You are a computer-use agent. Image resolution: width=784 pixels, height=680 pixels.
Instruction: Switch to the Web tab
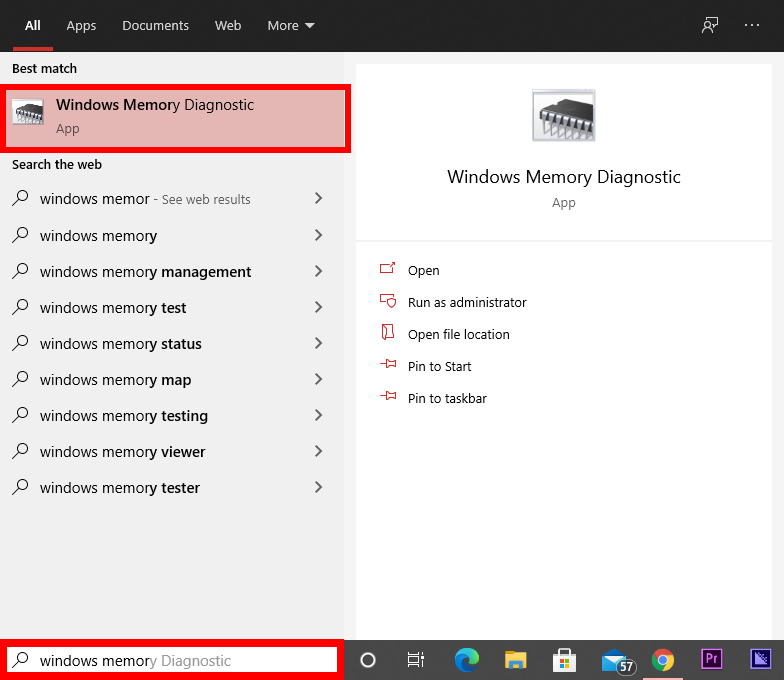tap(228, 26)
